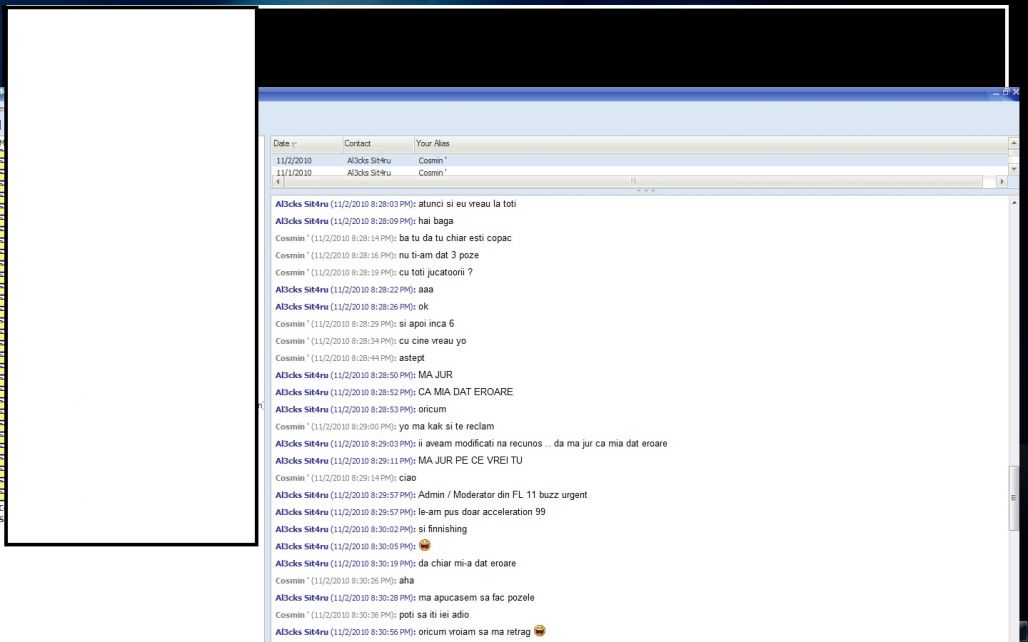This screenshot has width=1028, height=642.
Task: Close the chat history window
Action: [1017, 93]
